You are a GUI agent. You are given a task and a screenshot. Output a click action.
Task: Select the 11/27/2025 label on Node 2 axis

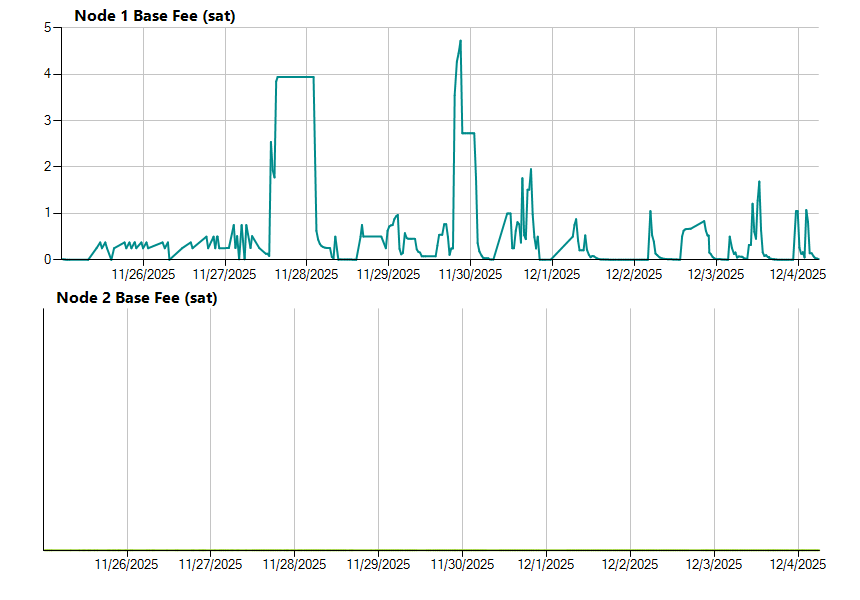click(x=210, y=564)
